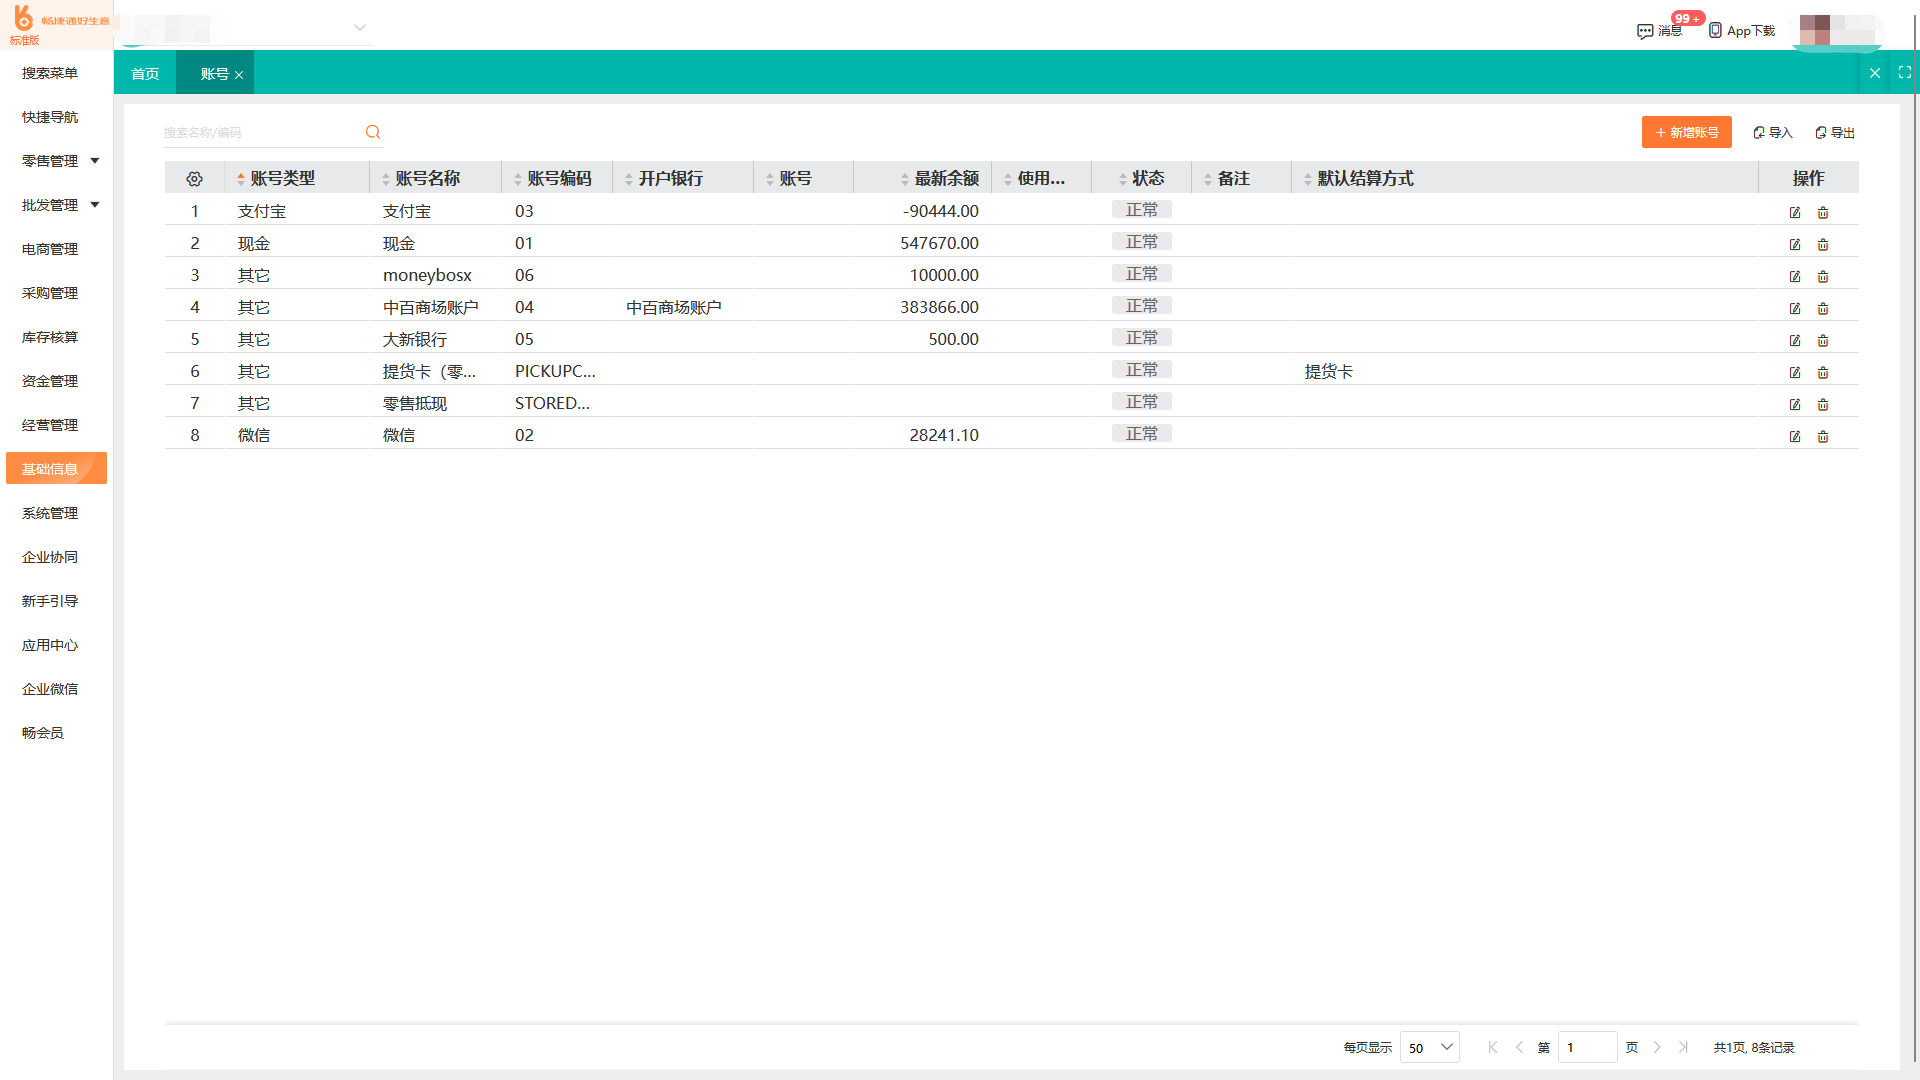Click the edit icon for 微信 account
1920x1080 pixels.
[x=1795, y=435]
